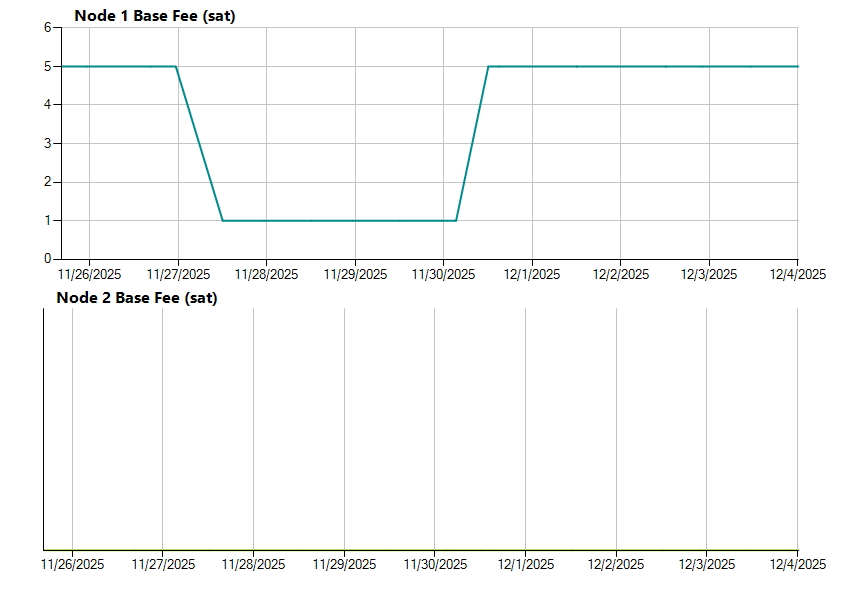Select 11/26/2025 date label on Node 1 chart
Screen dimensions: 860x600
point(89,274)
